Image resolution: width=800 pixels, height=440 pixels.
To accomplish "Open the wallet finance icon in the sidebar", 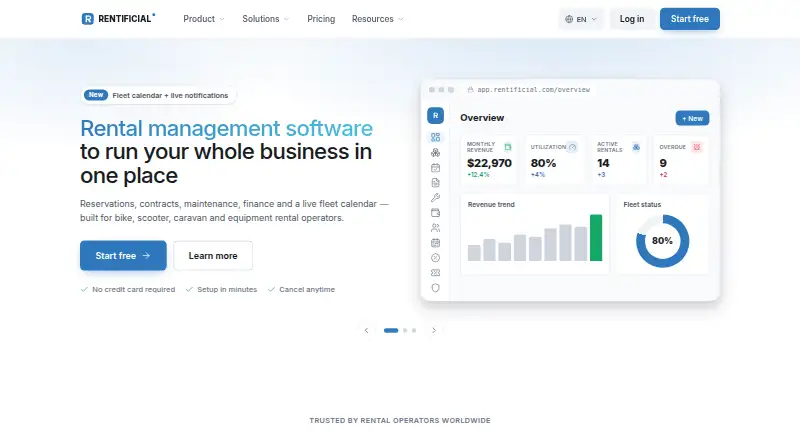I will pyautogui.click(x=435, y=213).
